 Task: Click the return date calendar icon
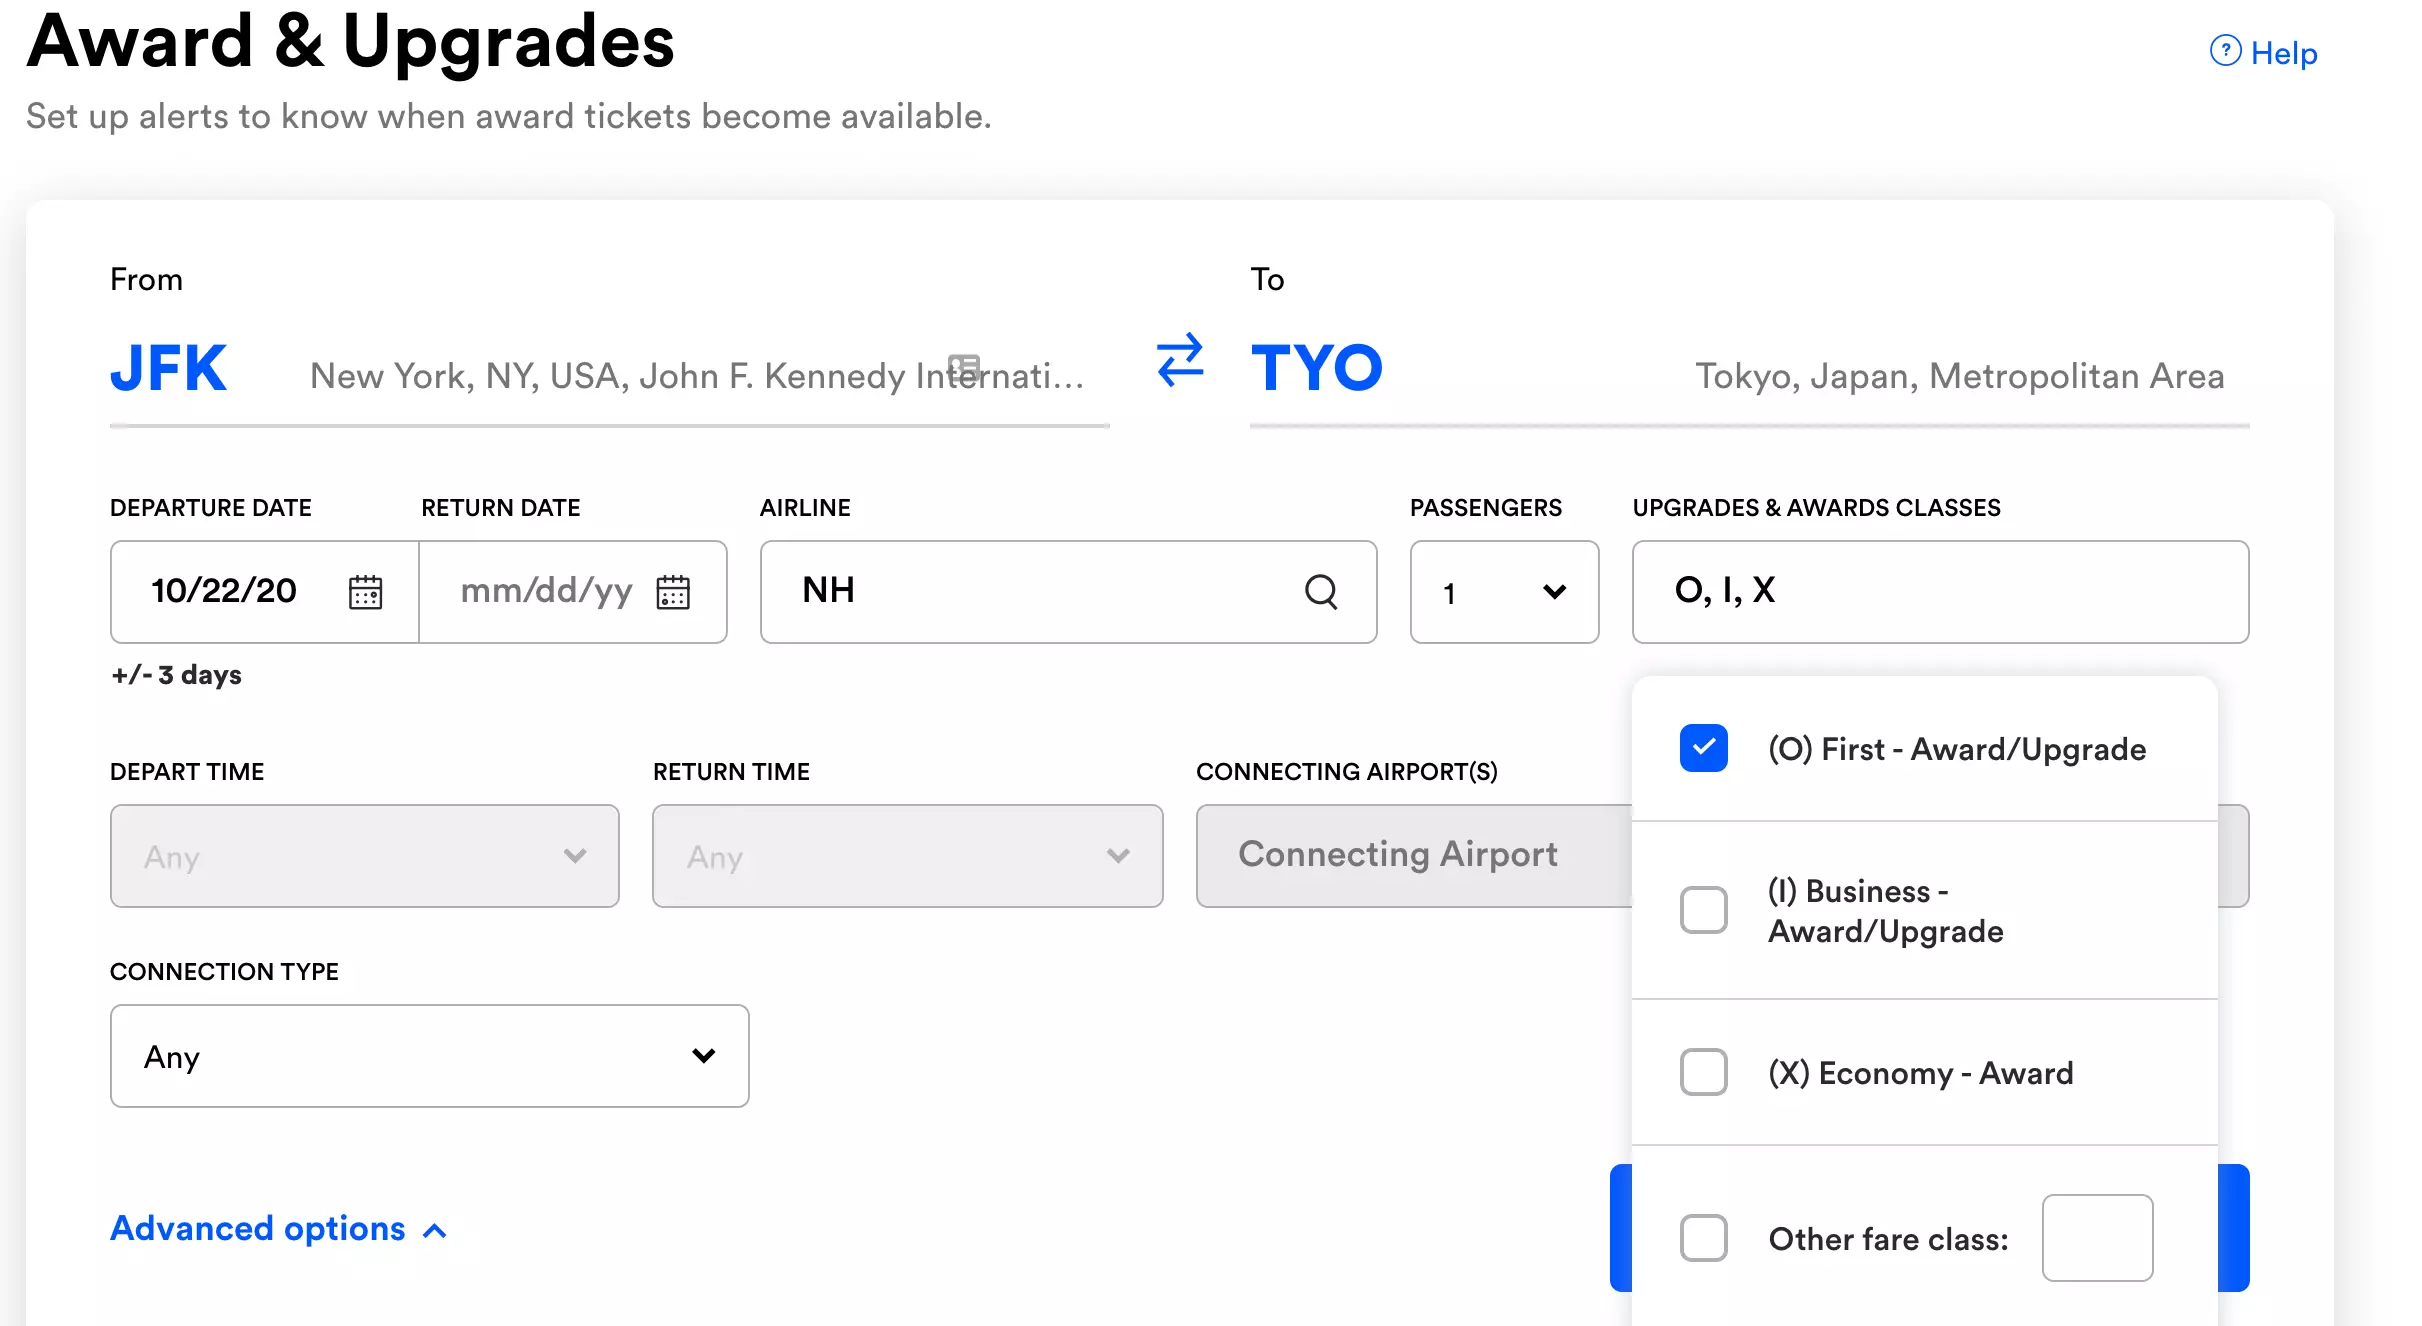click(674, 590)
